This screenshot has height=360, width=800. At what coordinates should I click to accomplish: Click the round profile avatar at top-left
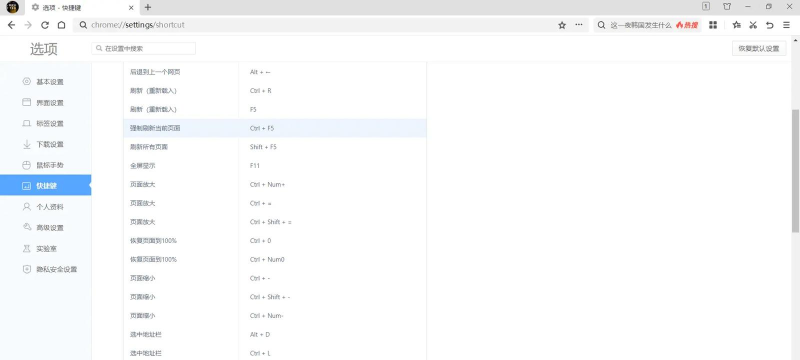[12, 7]
